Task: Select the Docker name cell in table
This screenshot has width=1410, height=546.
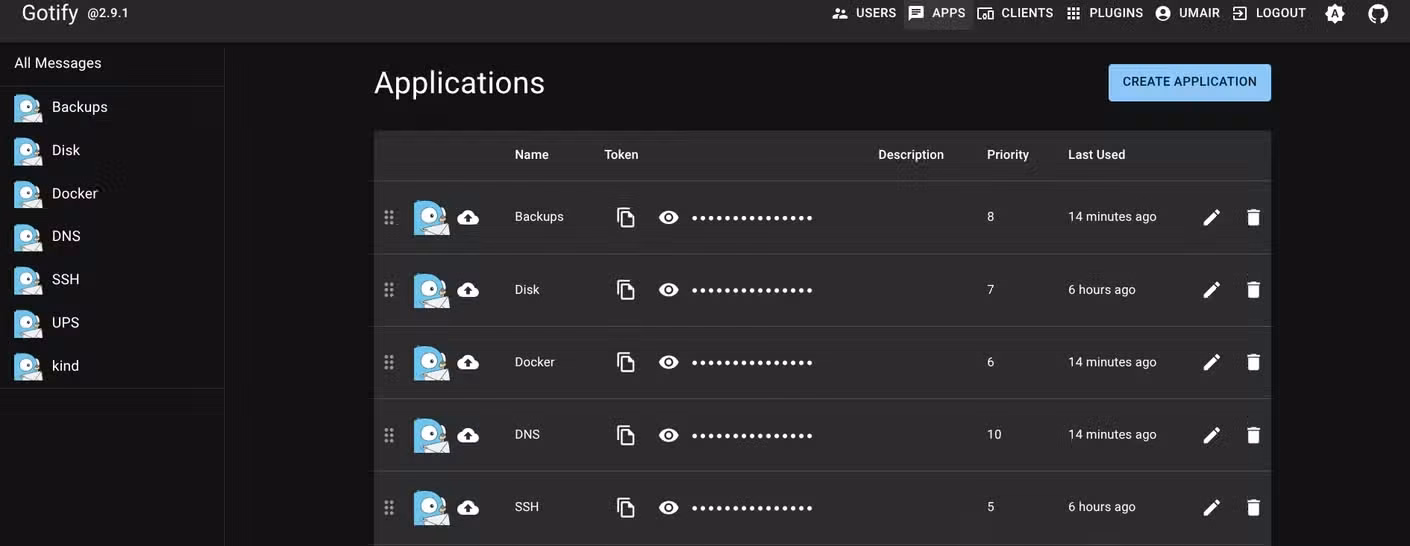Action: [535, 362]
